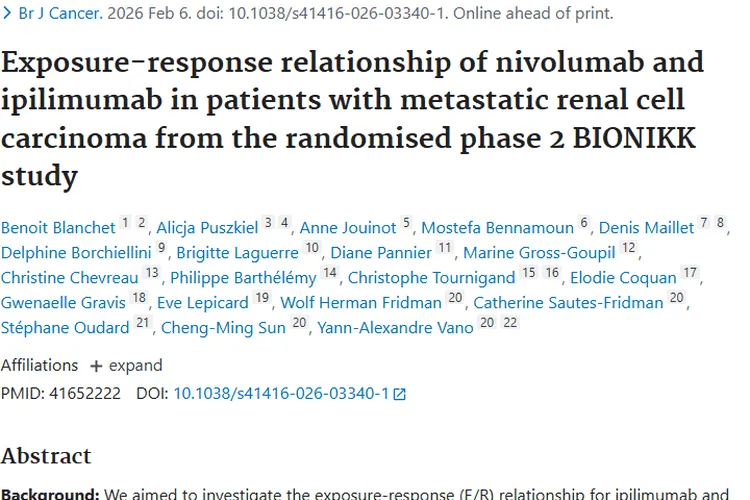
Task: Select author Stéphane Oudard
Action: pos(65,327)
